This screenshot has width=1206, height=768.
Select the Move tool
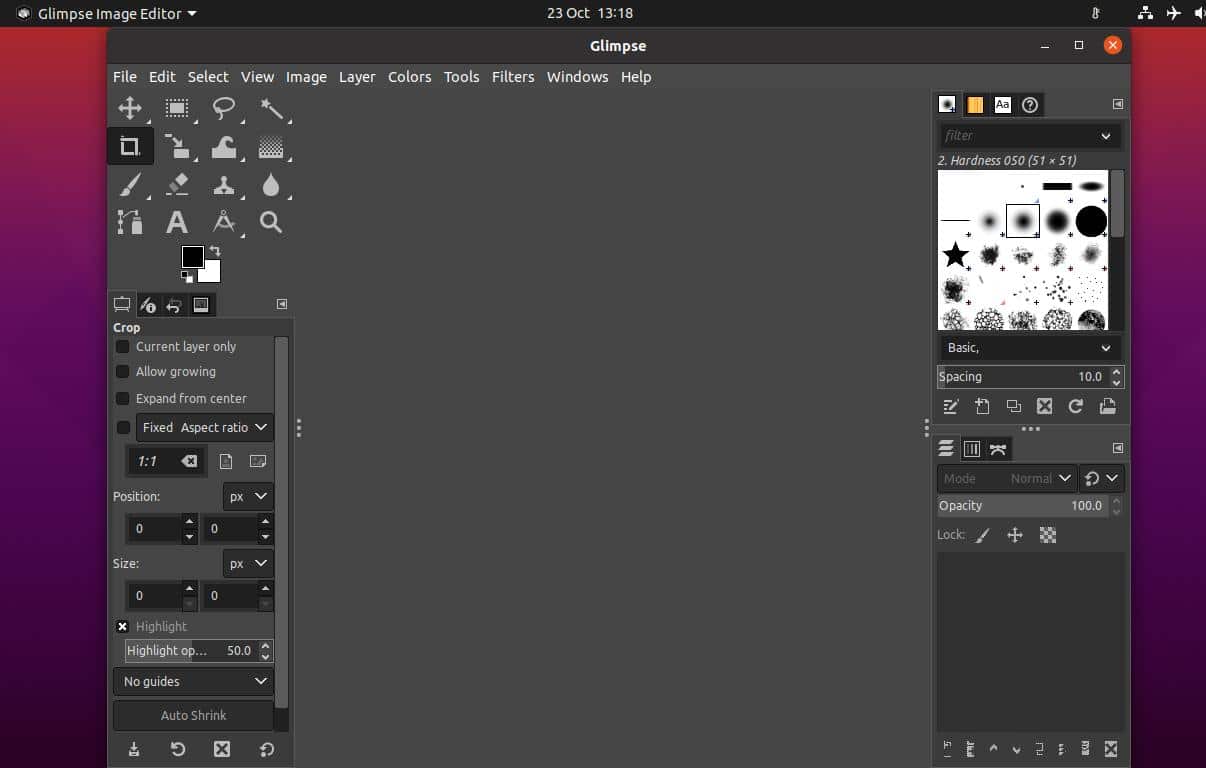tap(130, 108)
